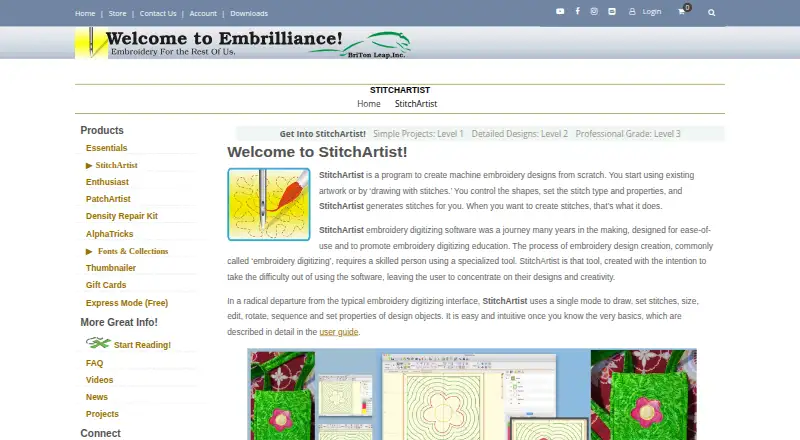The width and height of the screenshot is (800, 440).
Task: Open the News link
Action: 96,397
